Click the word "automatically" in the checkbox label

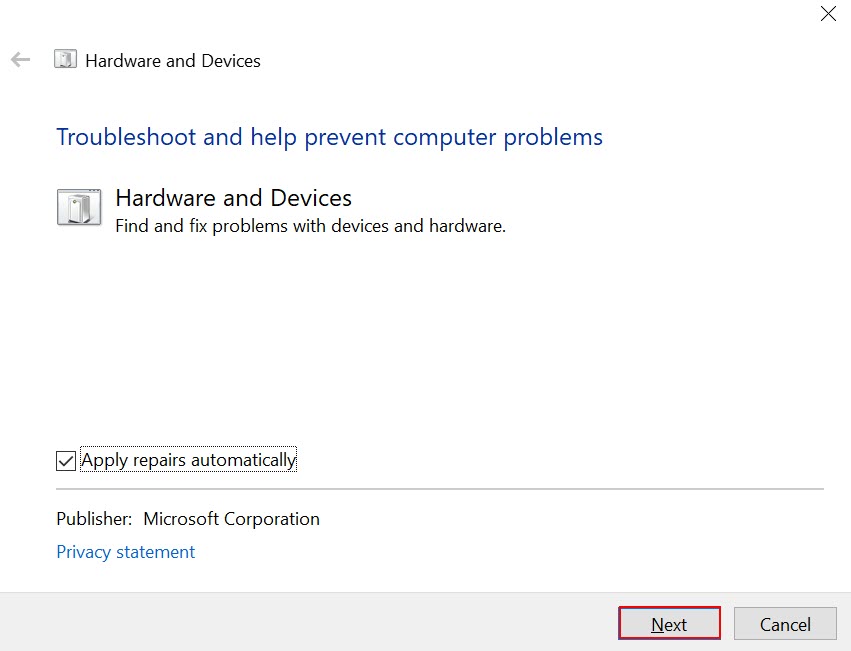click(243, 460)
